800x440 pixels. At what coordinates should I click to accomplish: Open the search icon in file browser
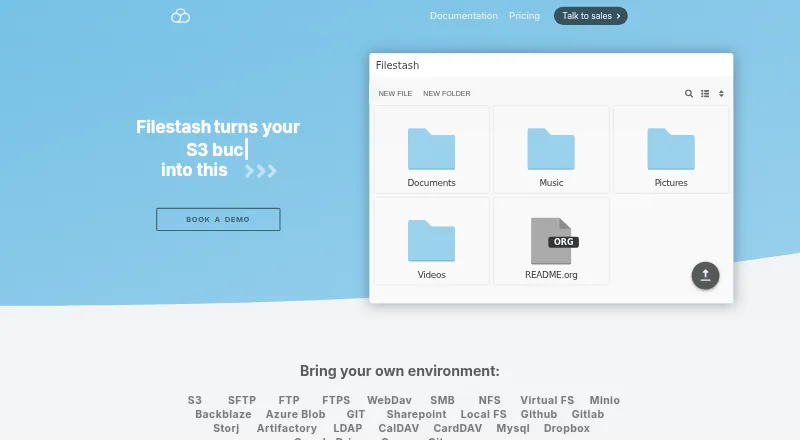(x=689, y=93)
